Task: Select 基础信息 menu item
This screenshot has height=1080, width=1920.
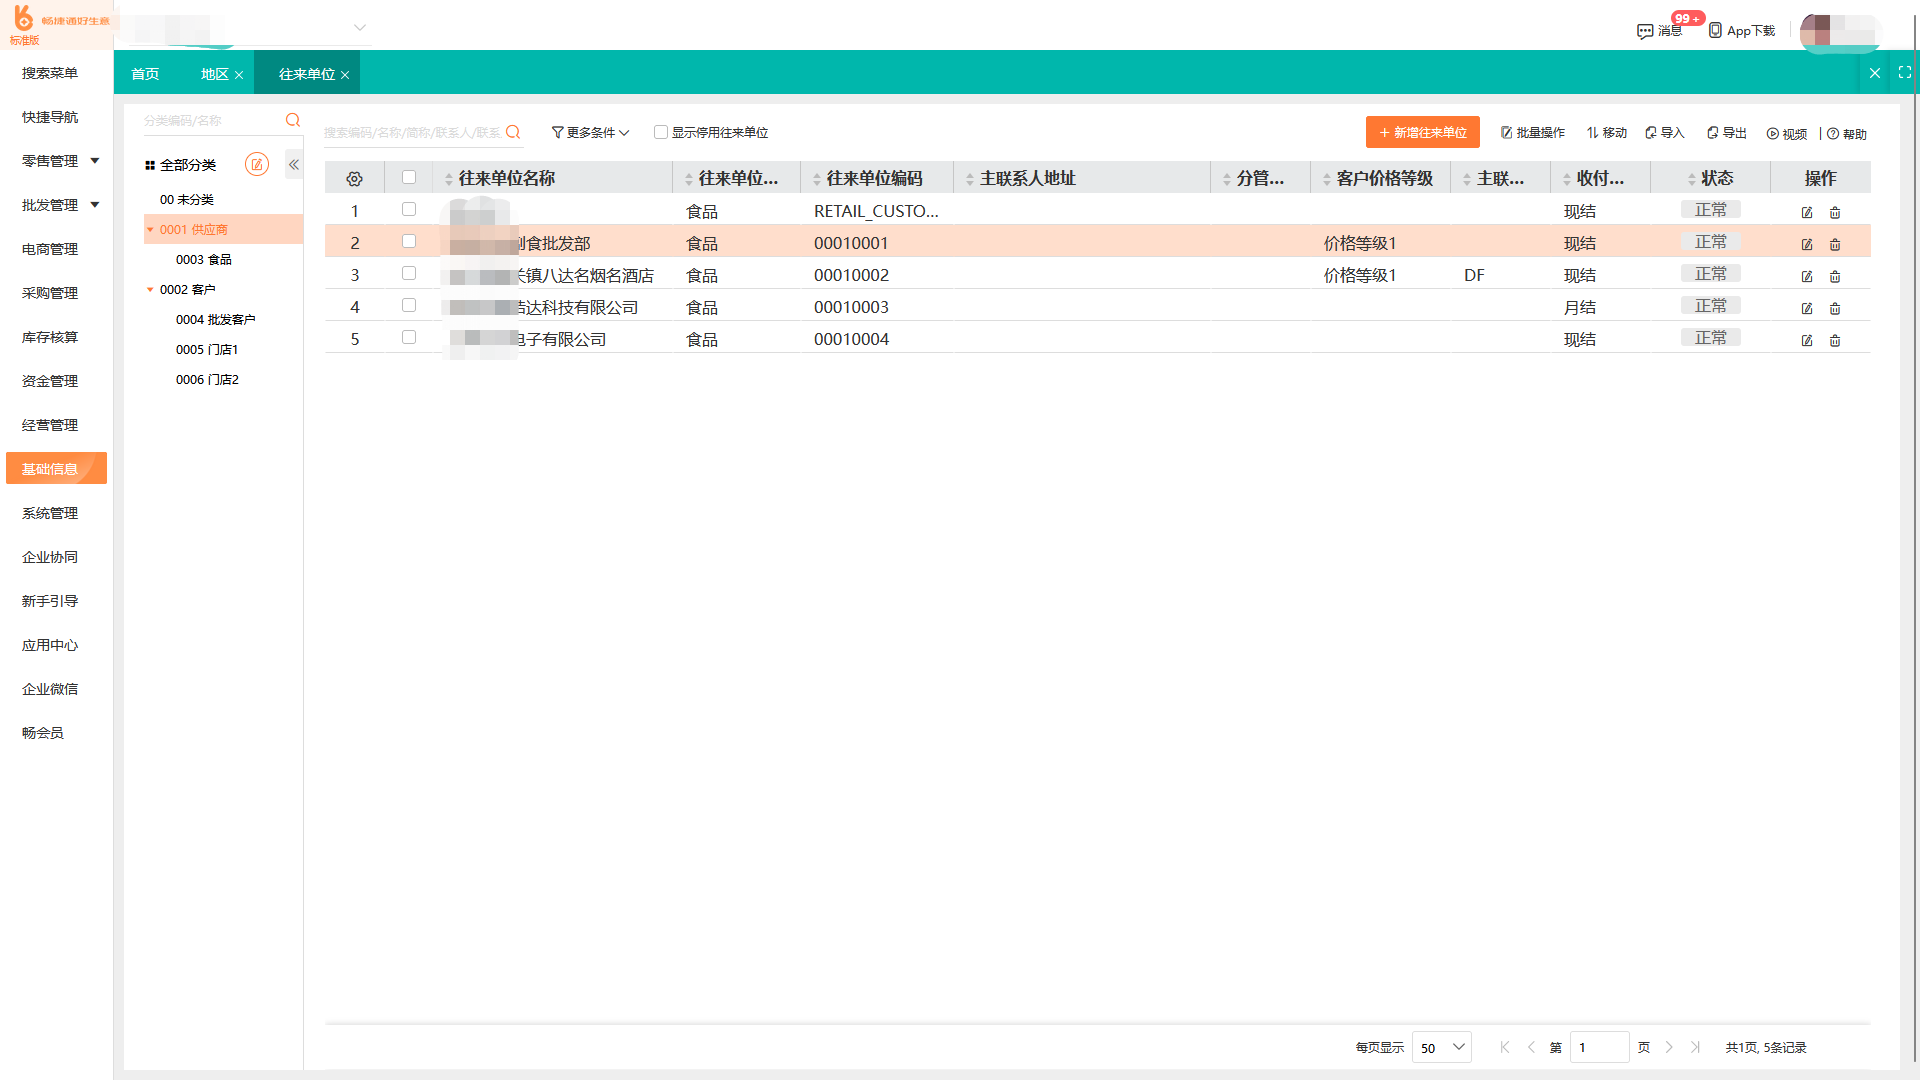Action: (53, 468)
